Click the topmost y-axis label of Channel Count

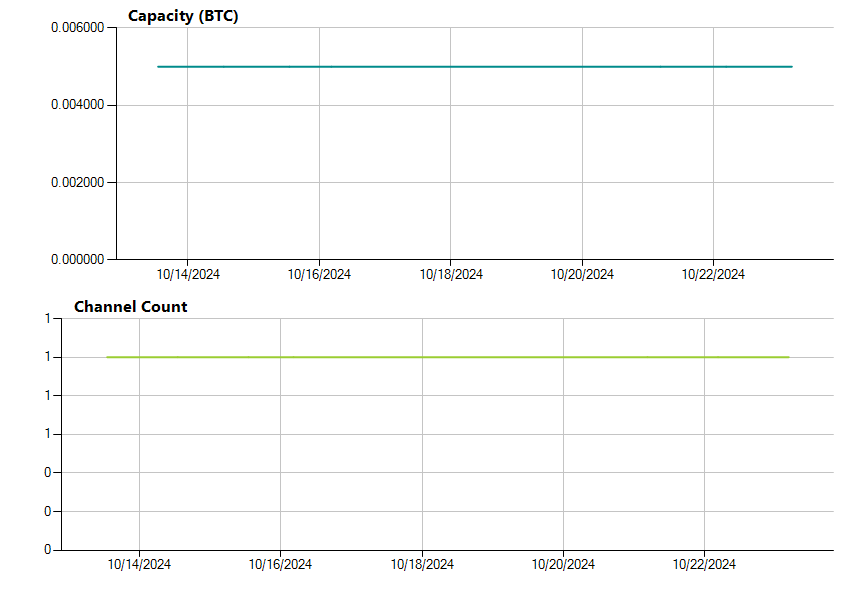click(46, 319)
